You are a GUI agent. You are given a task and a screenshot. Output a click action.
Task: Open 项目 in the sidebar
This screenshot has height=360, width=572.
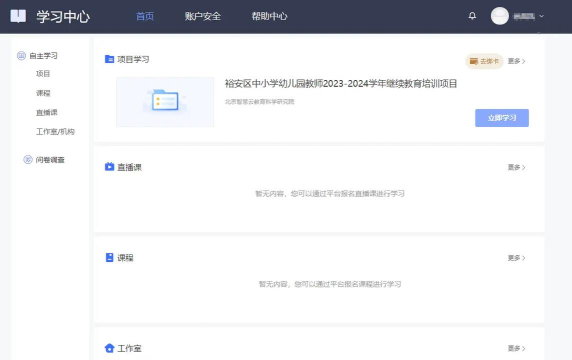coord(43,74)
